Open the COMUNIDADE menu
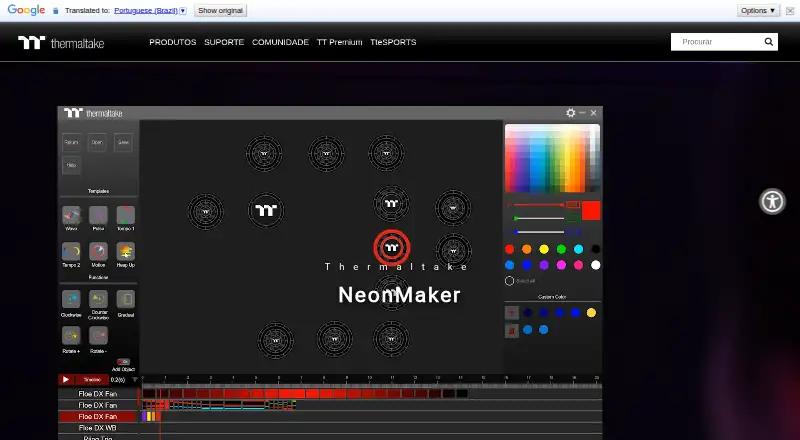Viewport: 800px width, 440px height. [280, 42]
